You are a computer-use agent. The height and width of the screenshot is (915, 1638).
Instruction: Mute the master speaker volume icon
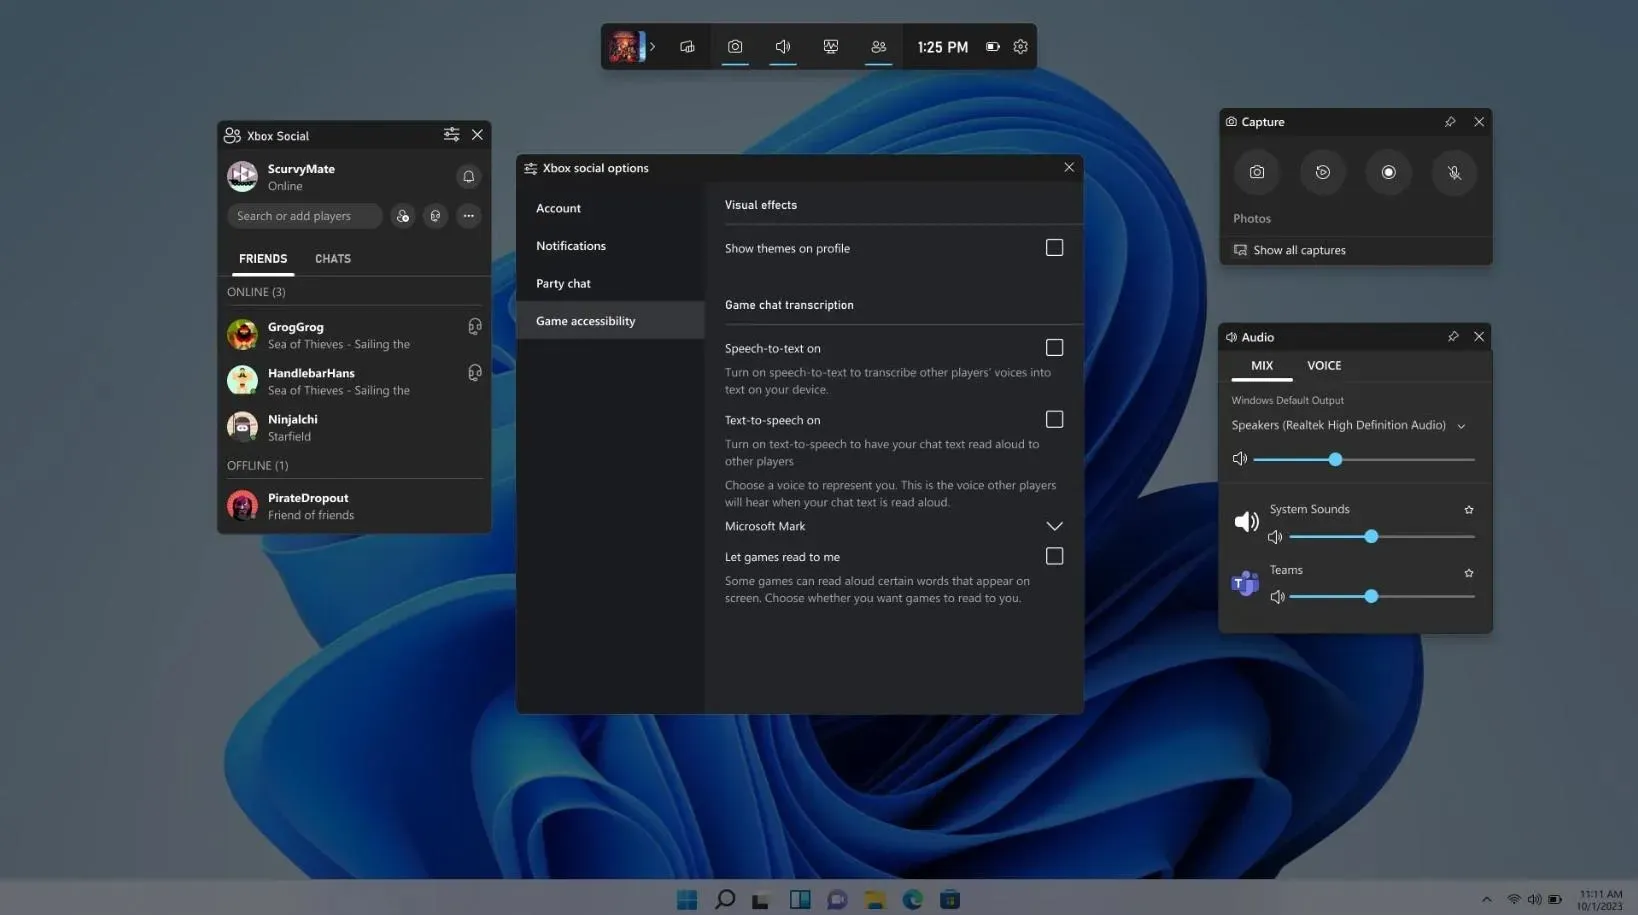tap(1240, 459)
